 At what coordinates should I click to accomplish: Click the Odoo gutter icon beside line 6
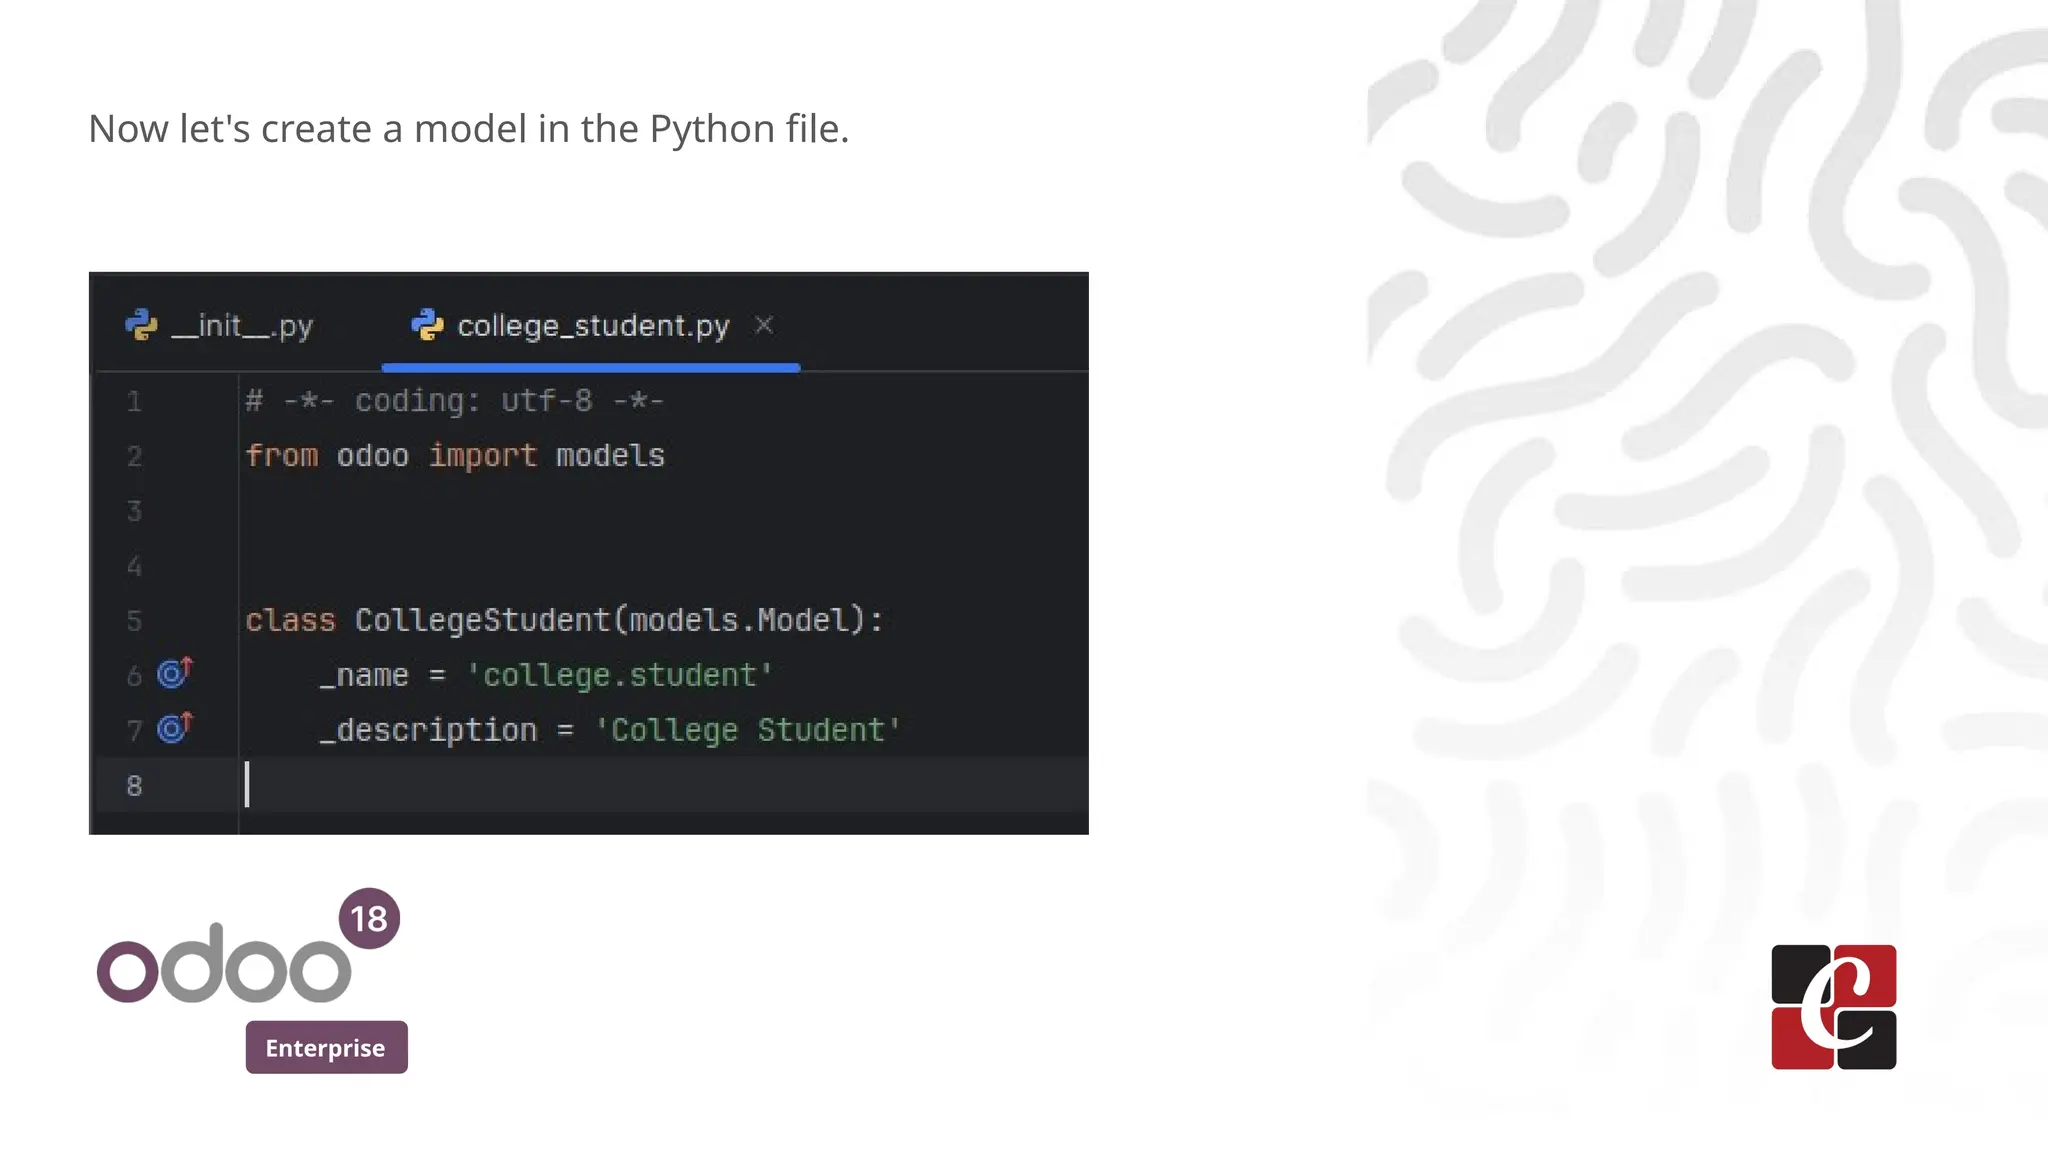point(173,675)
